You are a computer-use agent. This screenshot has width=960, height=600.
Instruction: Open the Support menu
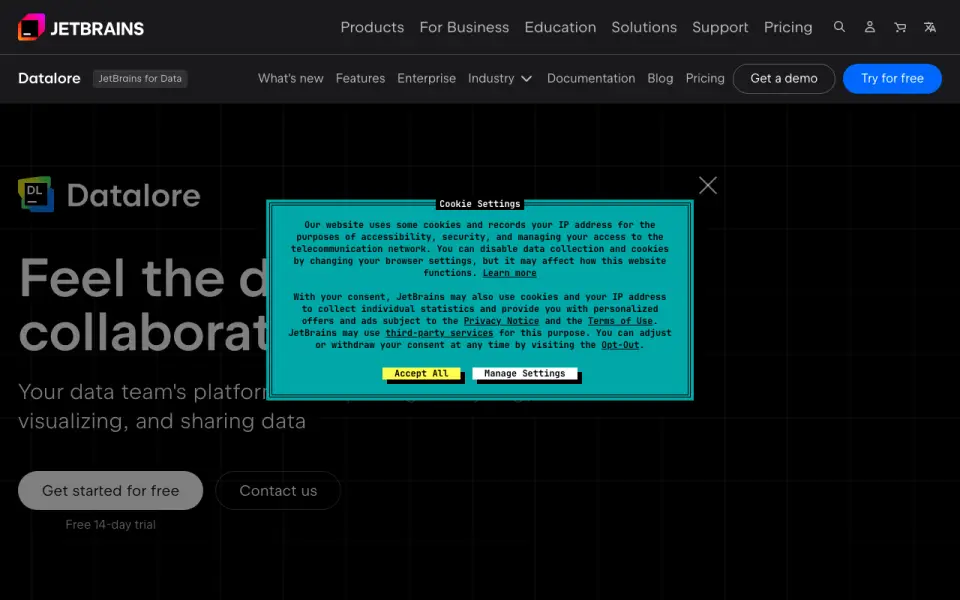[720, 28]
